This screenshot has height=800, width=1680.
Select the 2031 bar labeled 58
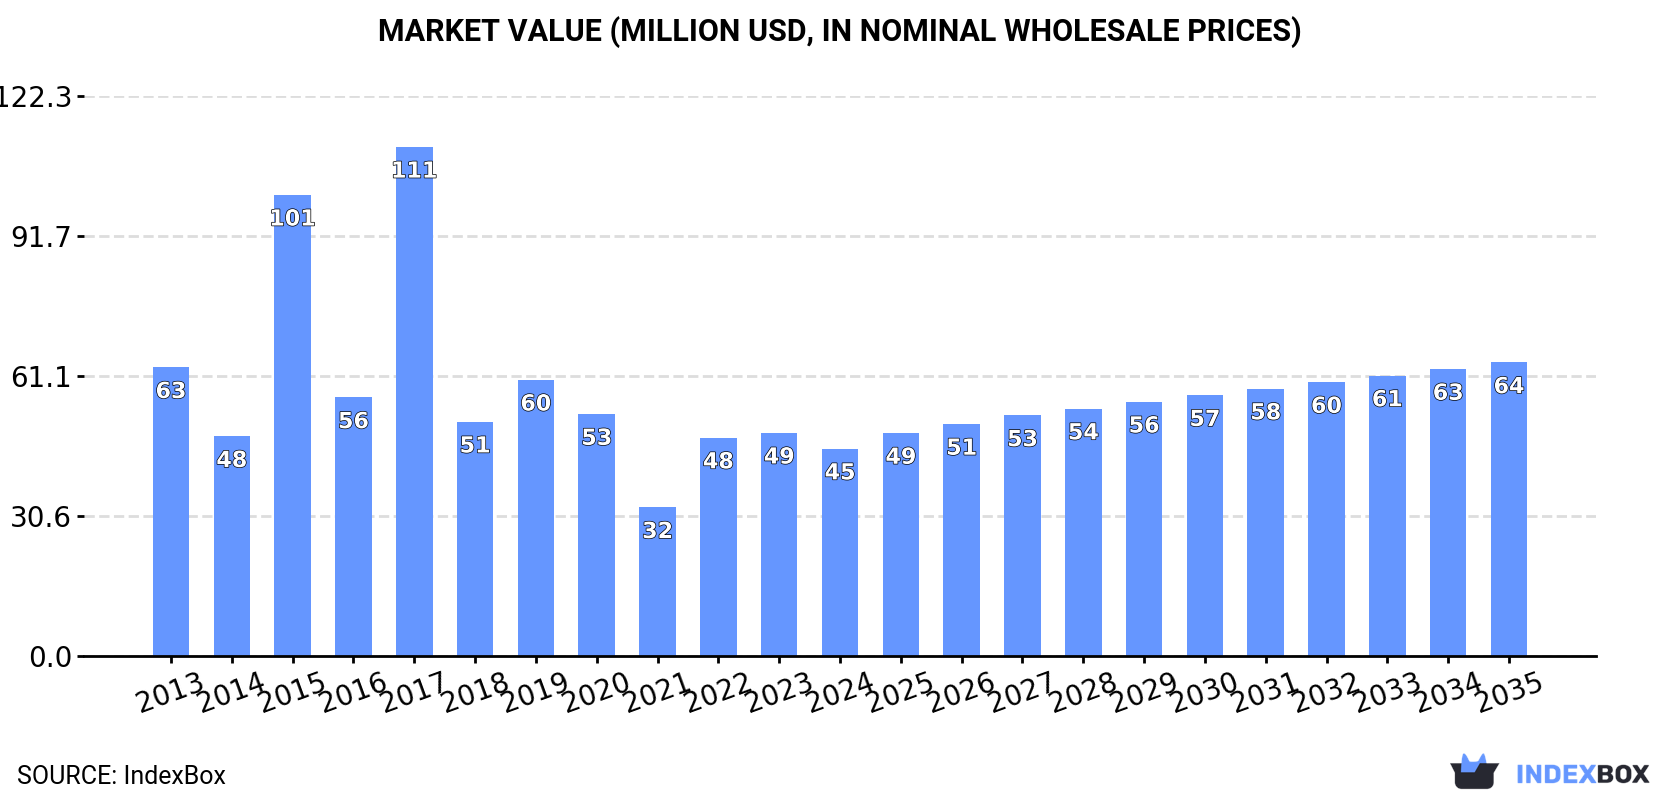(x=1265, y=523)
